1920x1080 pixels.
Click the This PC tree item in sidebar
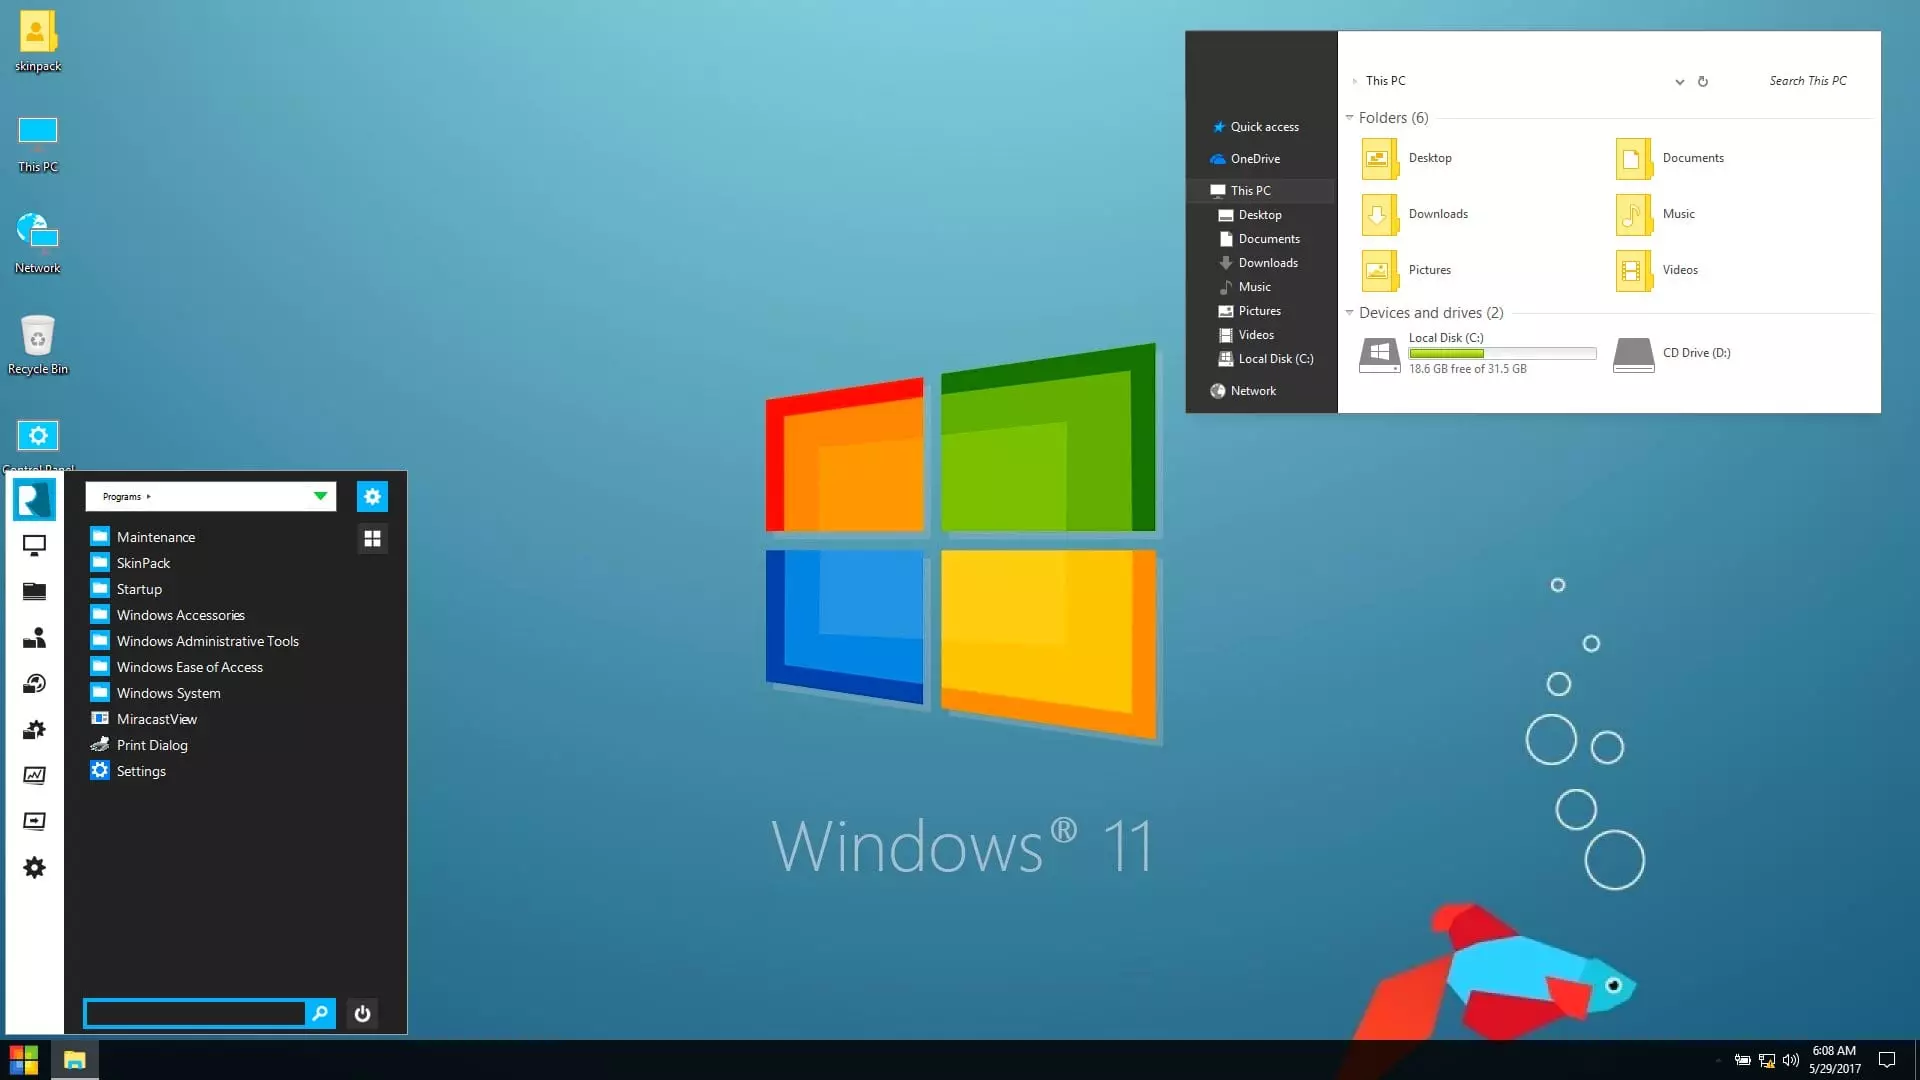click(x=1250, y=190)
